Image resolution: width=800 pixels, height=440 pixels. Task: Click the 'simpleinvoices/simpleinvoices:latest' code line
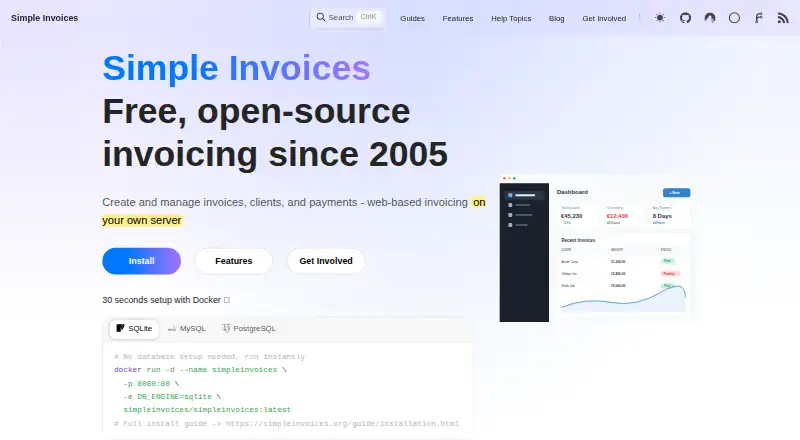click(207, 410)
